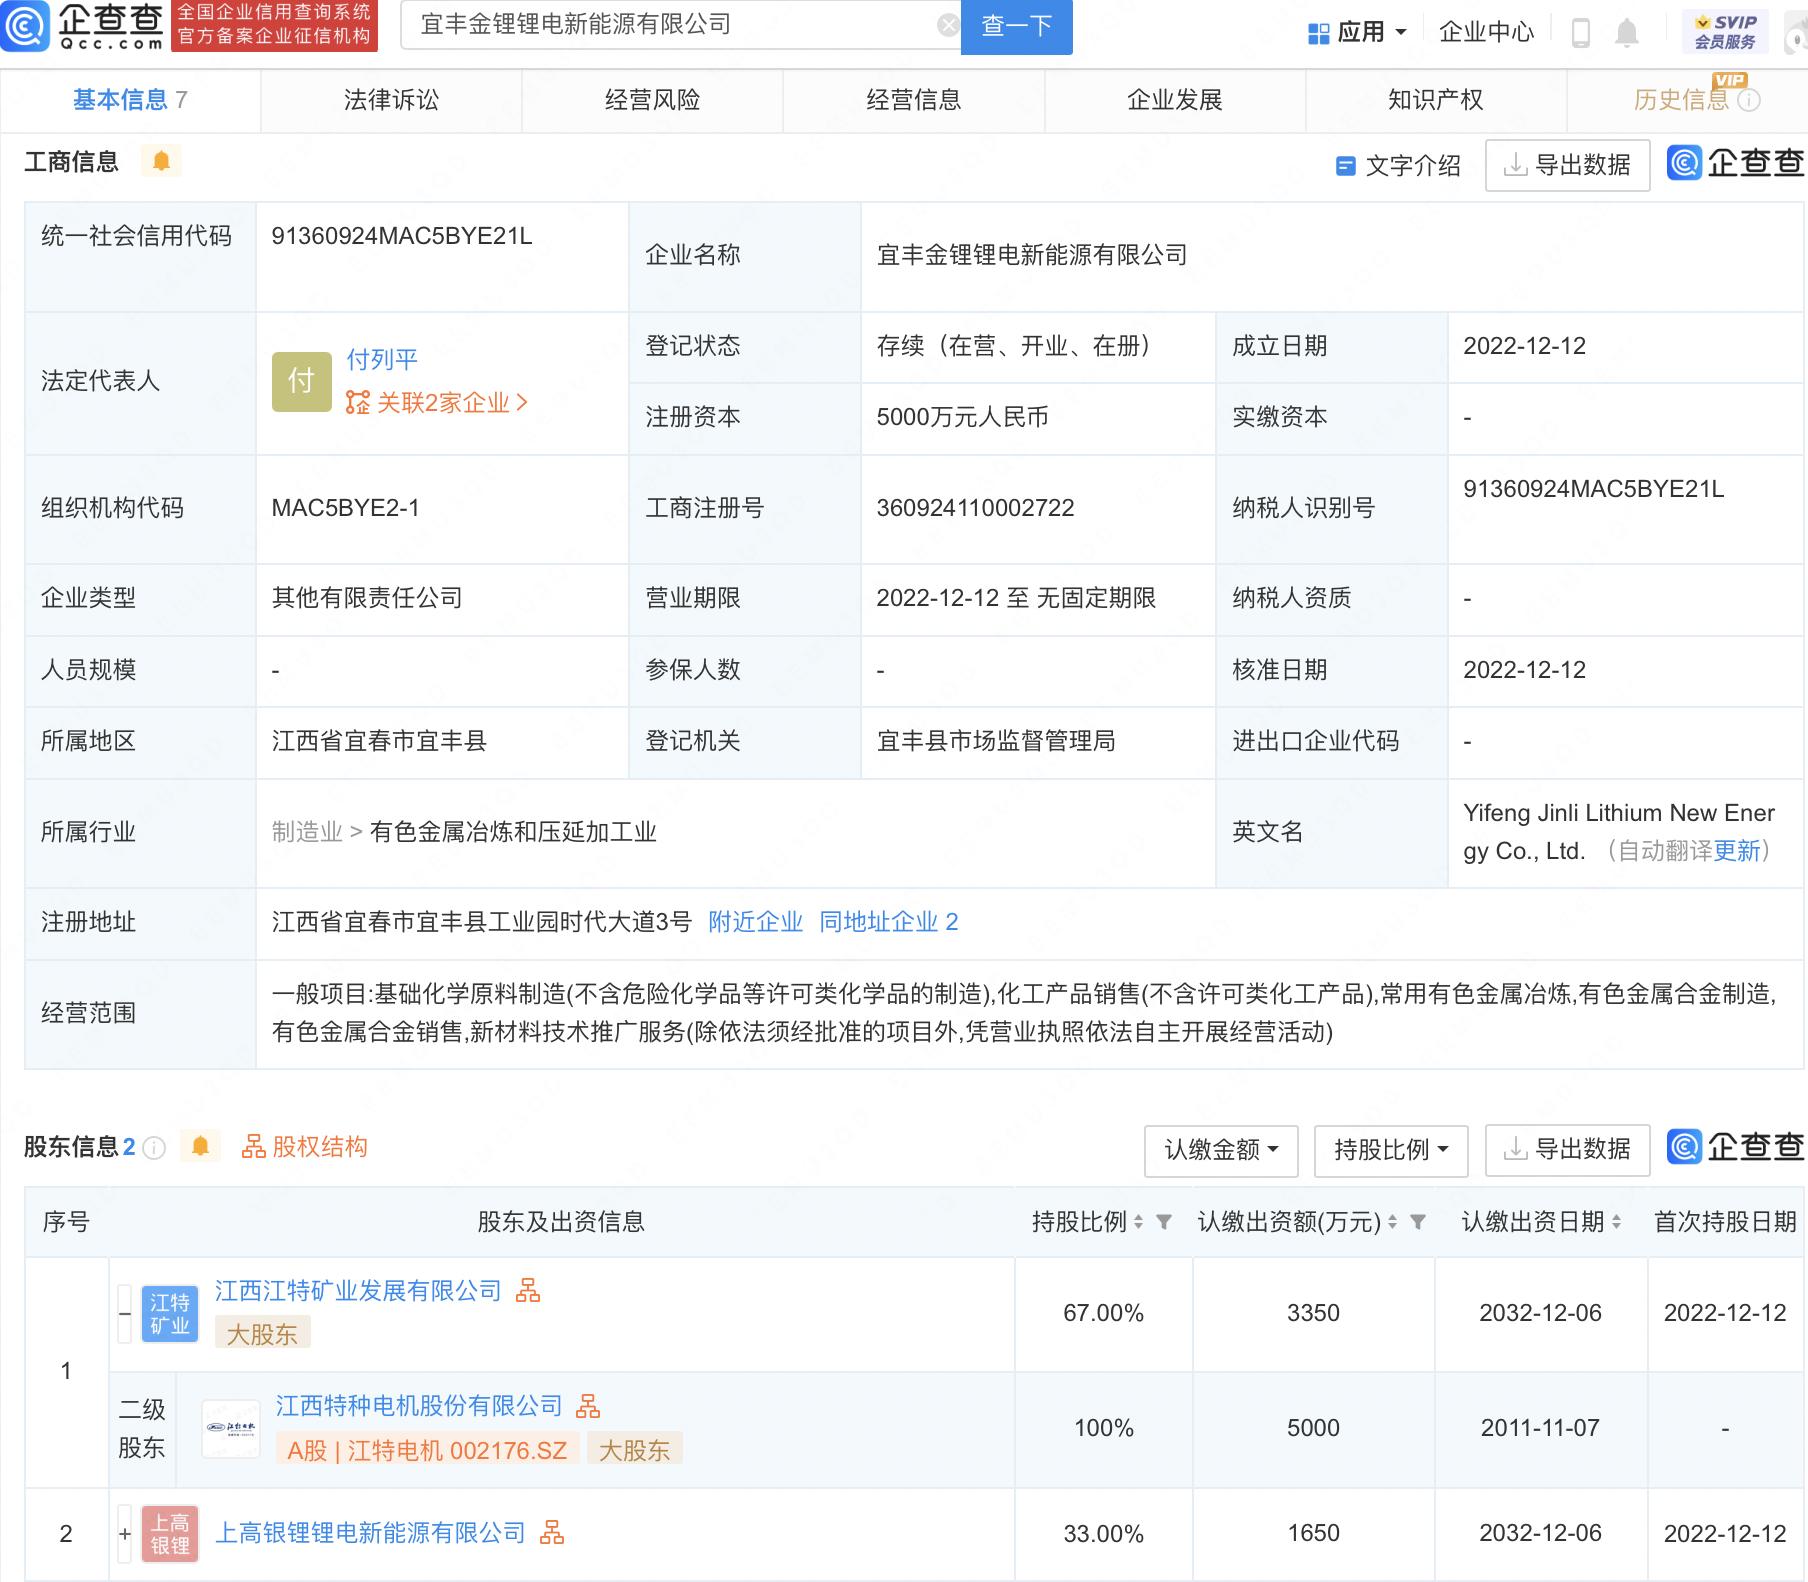Open the 持股比例 dropdown filter

(1390, 1150)
